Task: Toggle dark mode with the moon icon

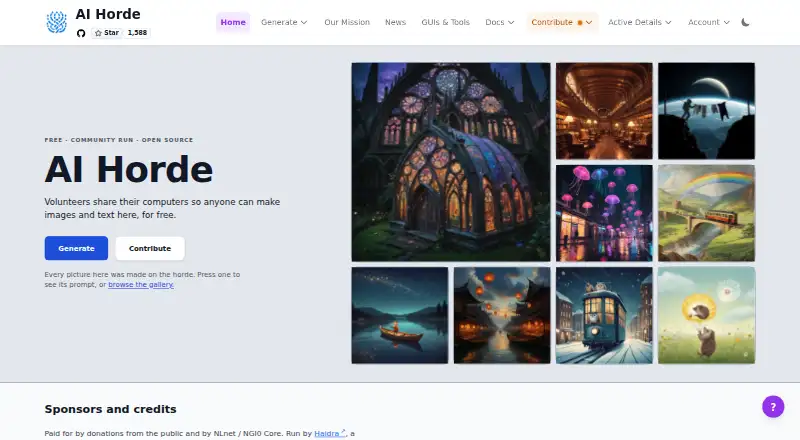Action: 745,22
